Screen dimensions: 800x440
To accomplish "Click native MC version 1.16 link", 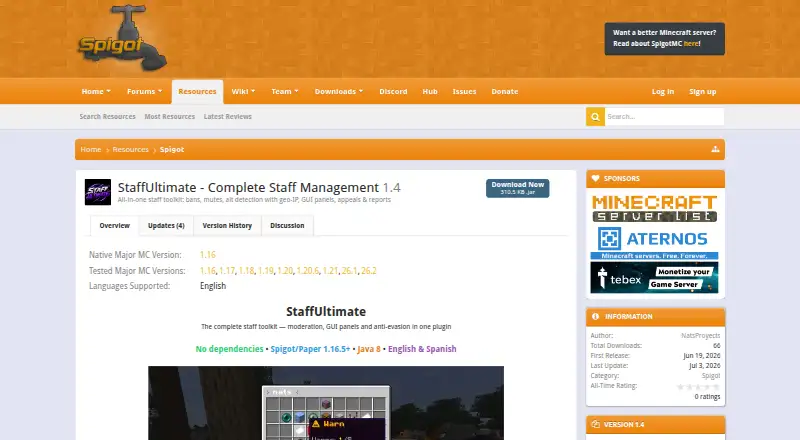I will click(x=208, y=255).
